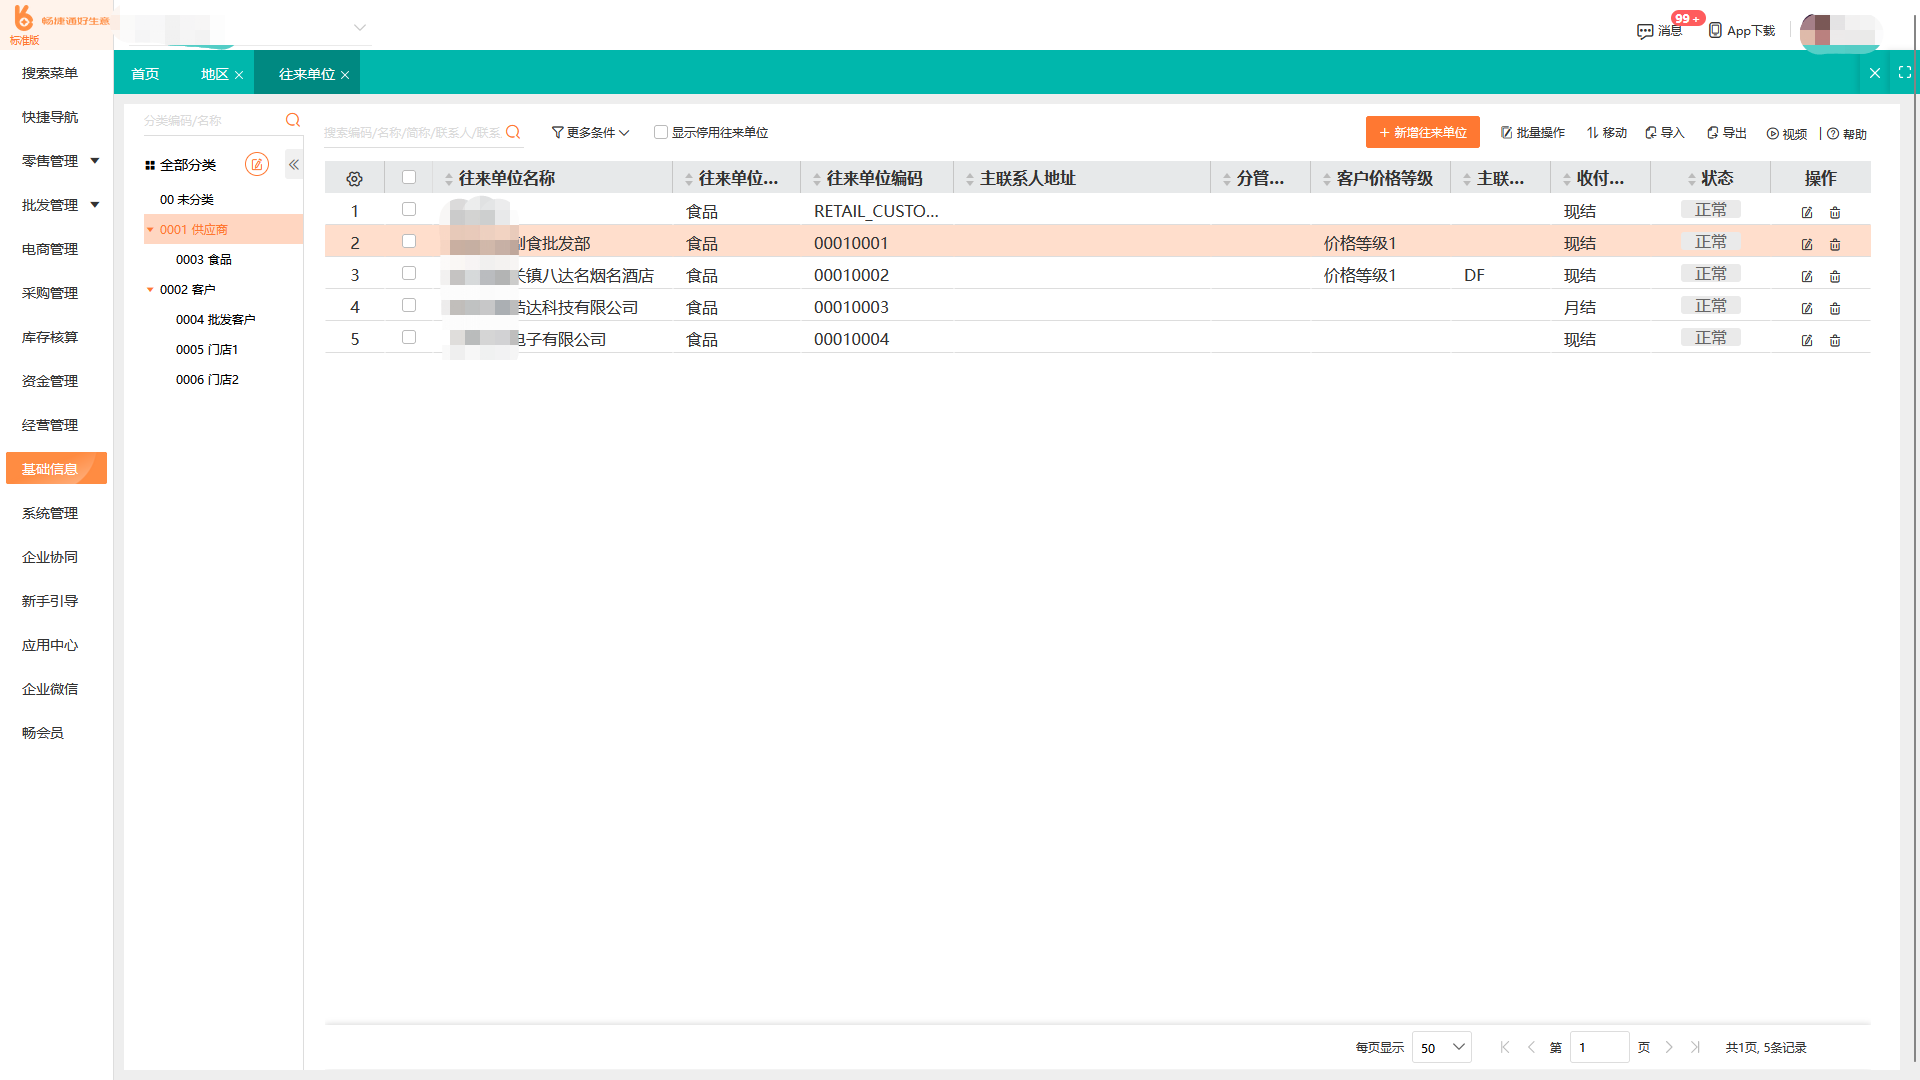This screenshot has width=1920, height=1080.
Task: Check the row 2 checkbox
Action: pos(409,241)
